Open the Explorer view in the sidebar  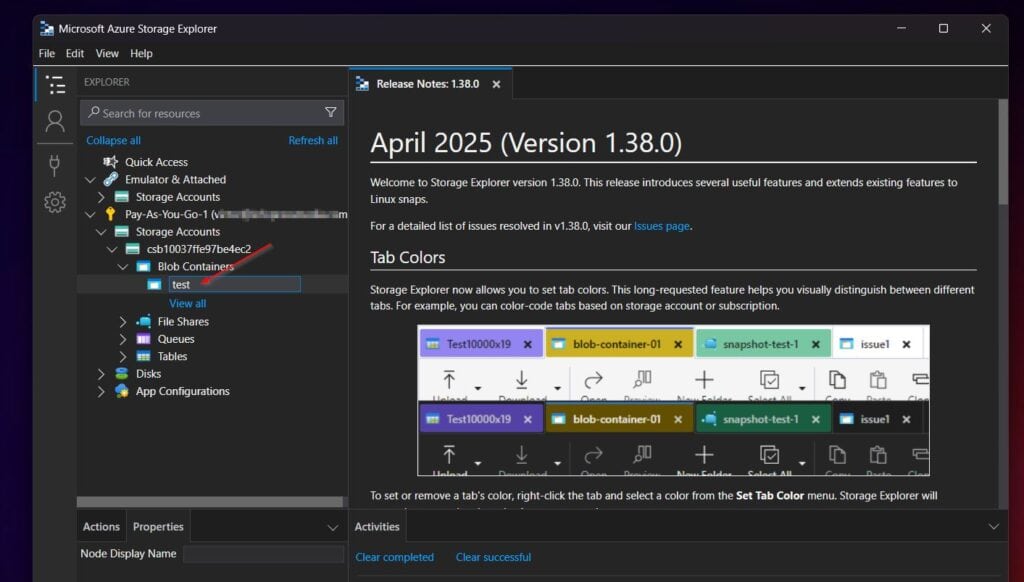(56, 84)
